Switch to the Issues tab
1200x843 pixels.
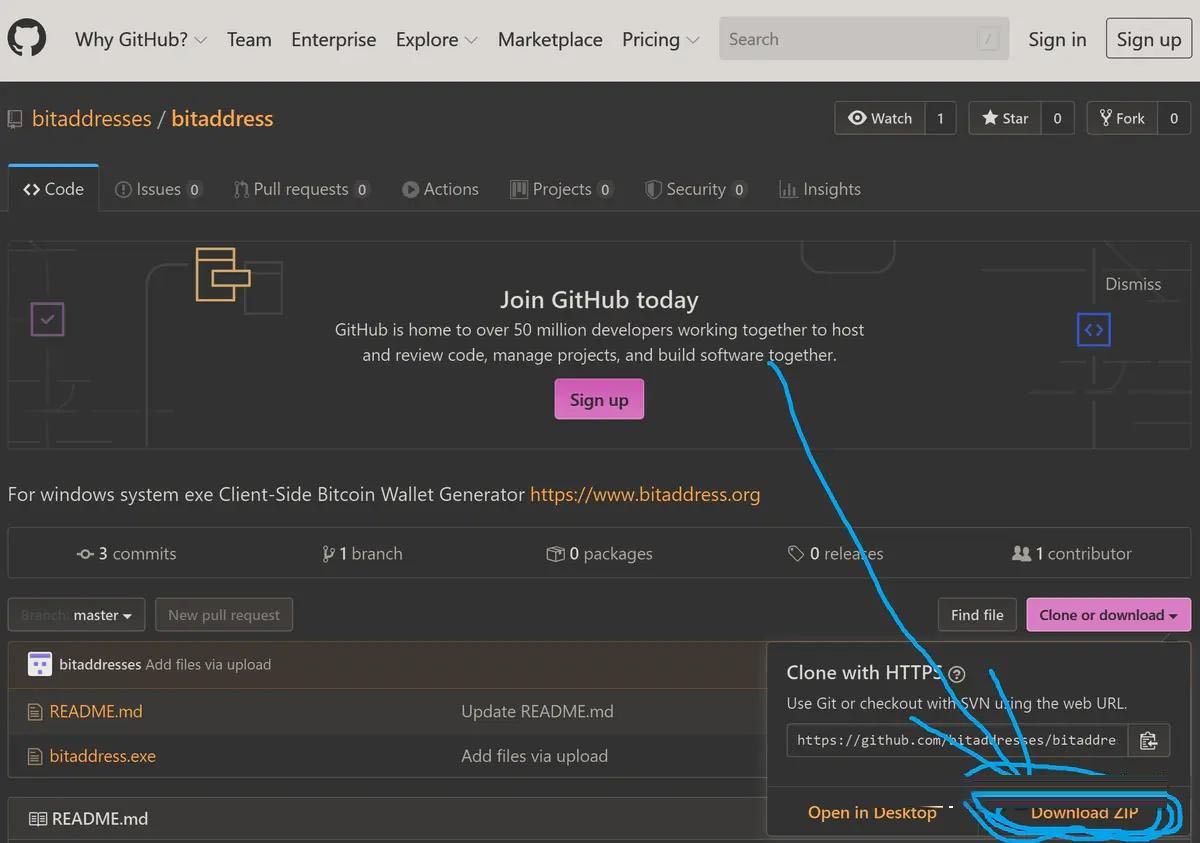pyautogui.click(x=158, y=189)
